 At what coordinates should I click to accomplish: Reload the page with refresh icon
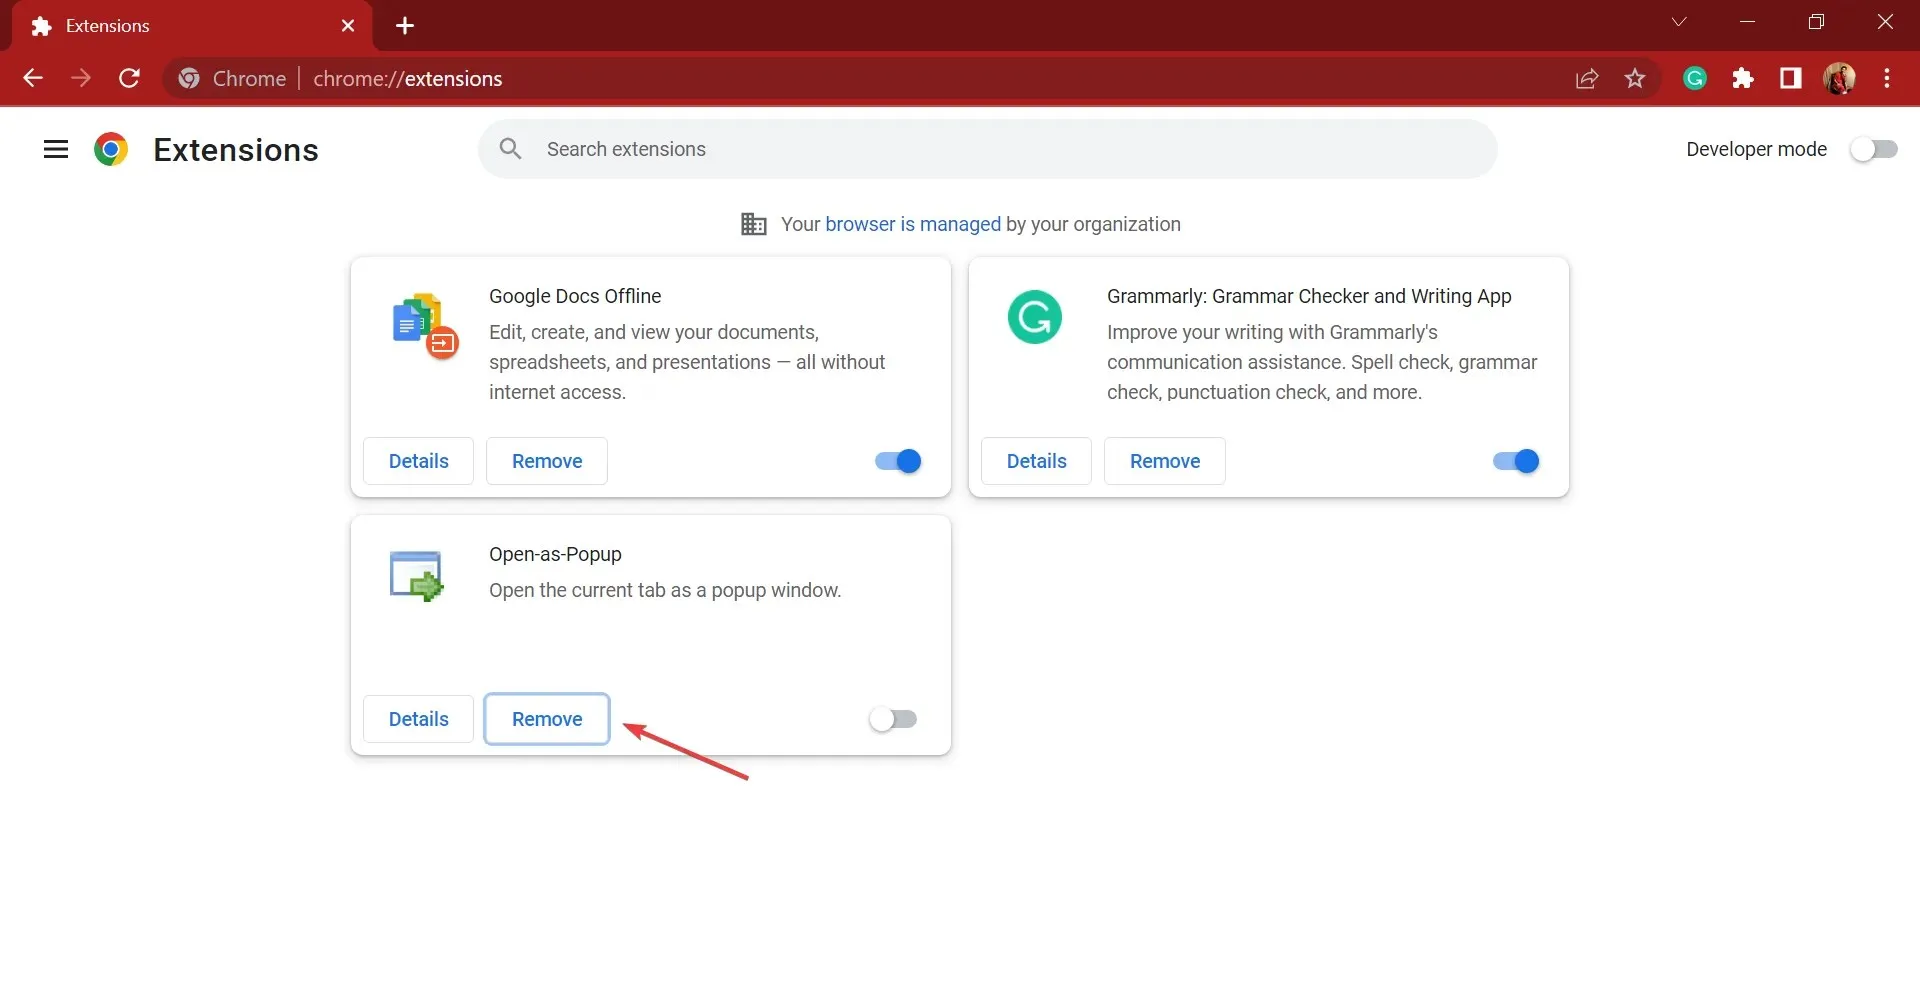(x=129, y=78)
